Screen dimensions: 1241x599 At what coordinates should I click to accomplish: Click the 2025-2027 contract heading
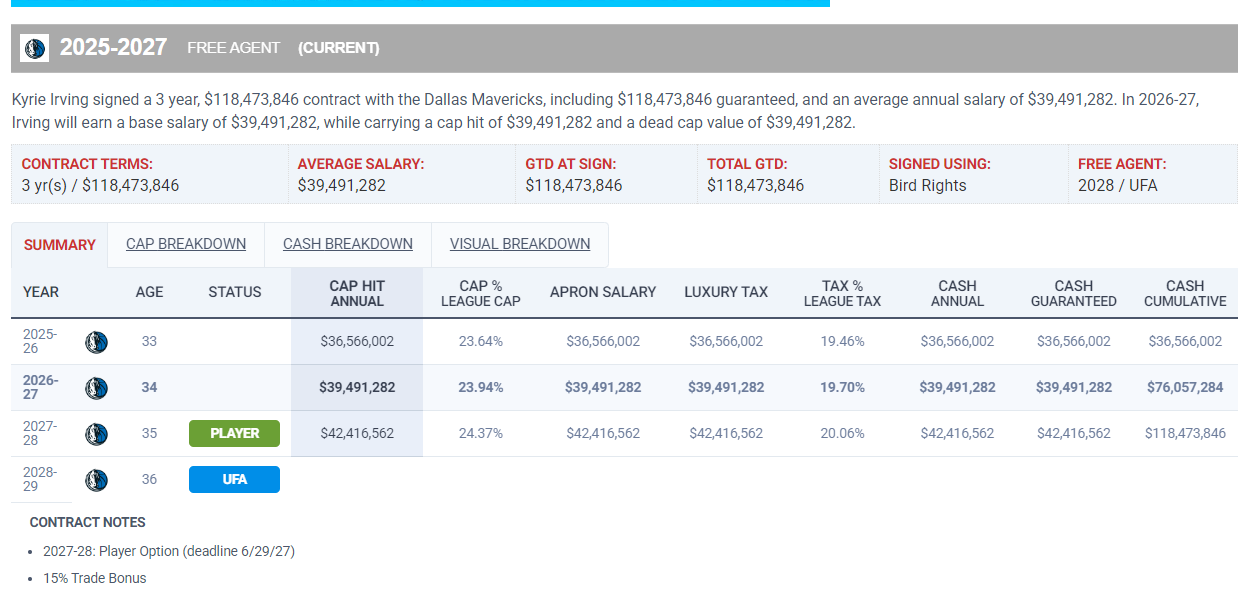pos(113,47)
